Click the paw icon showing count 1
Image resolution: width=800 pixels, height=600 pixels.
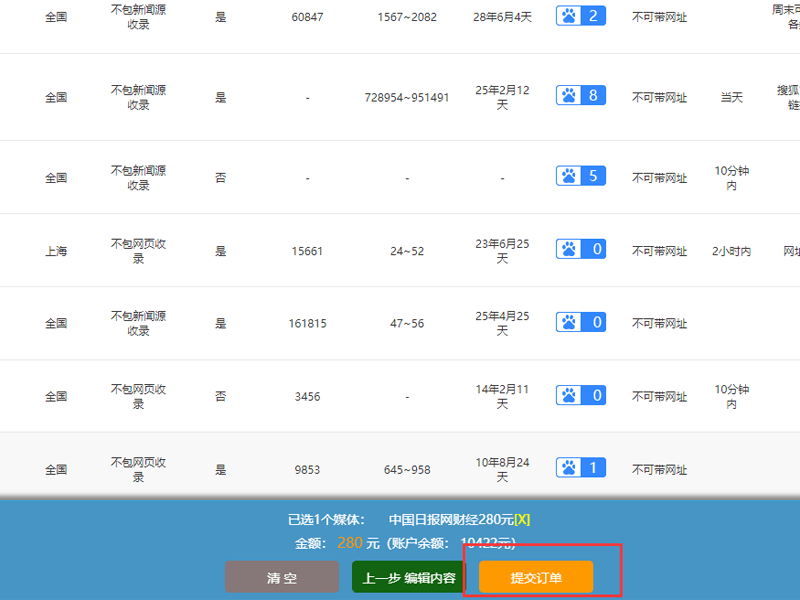580,467
